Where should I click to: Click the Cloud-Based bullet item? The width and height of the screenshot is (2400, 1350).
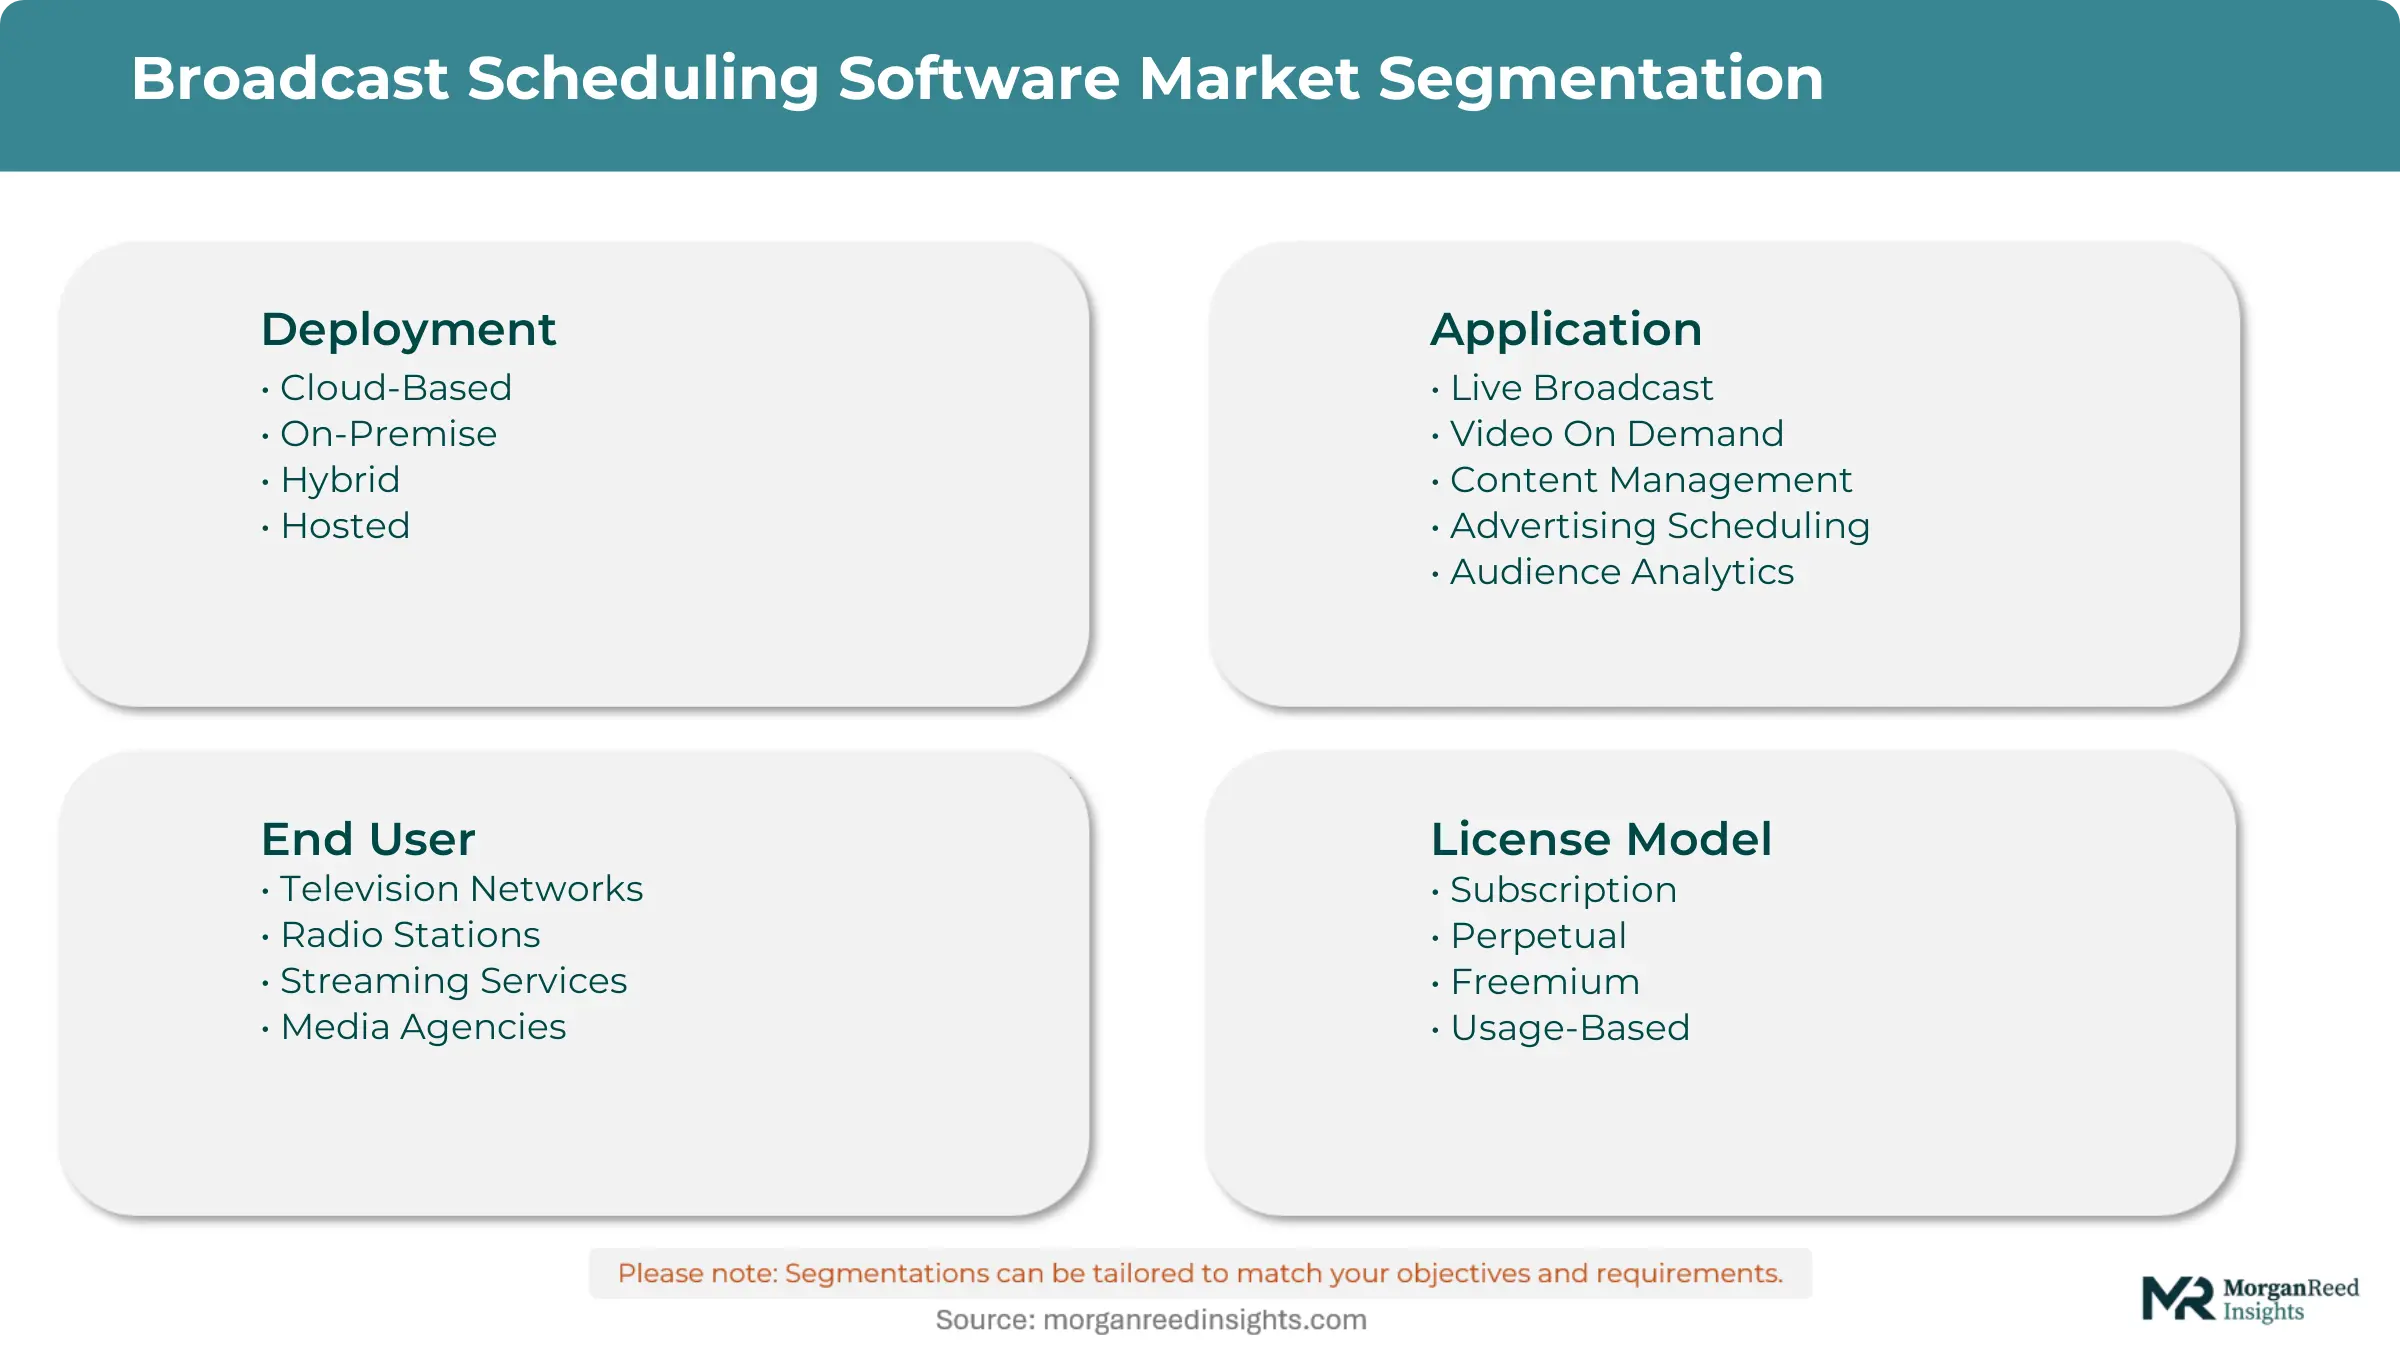pyautogui.click(x=396, y=388)
